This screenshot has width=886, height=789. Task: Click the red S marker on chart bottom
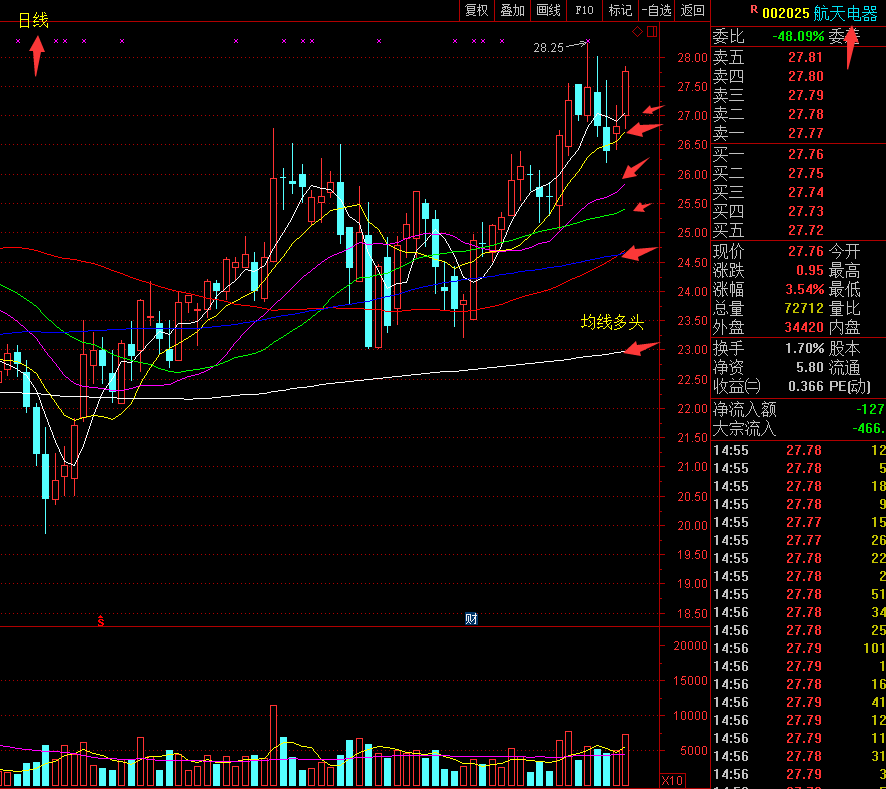tap(100, 620)
